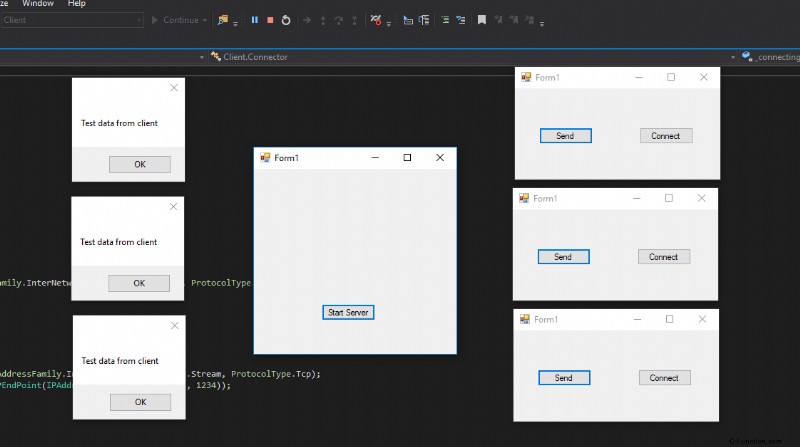Click Connect in the middle client form

click(664, 257)
